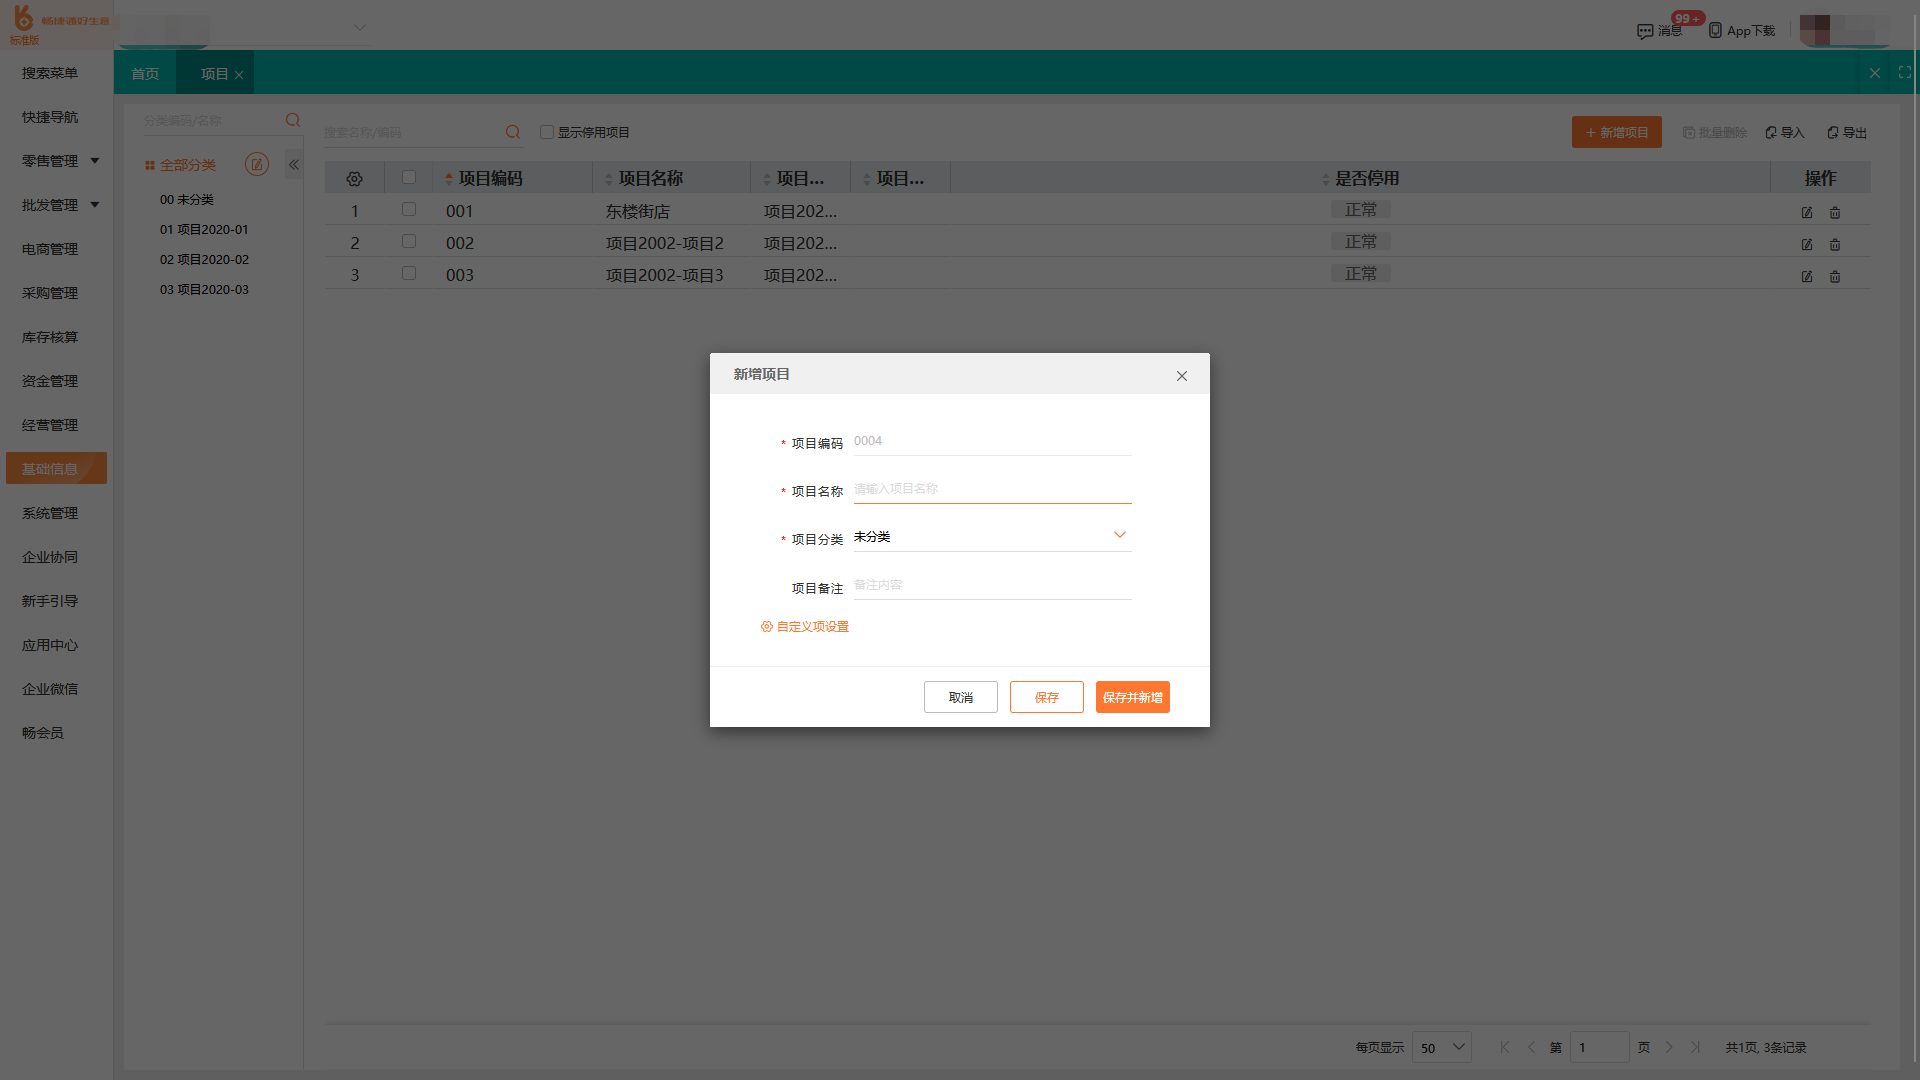Image resolution: width=1920 pixels, height=1080 pixels.
Task: Switch to 首页 tab
Action: [144, 73]
